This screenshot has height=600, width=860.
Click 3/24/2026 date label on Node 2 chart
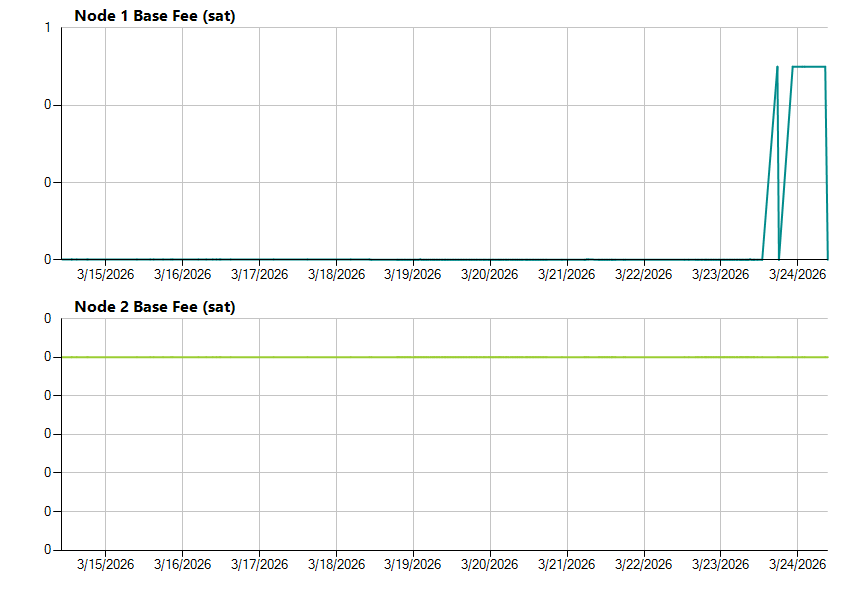(x=797, y=565)
